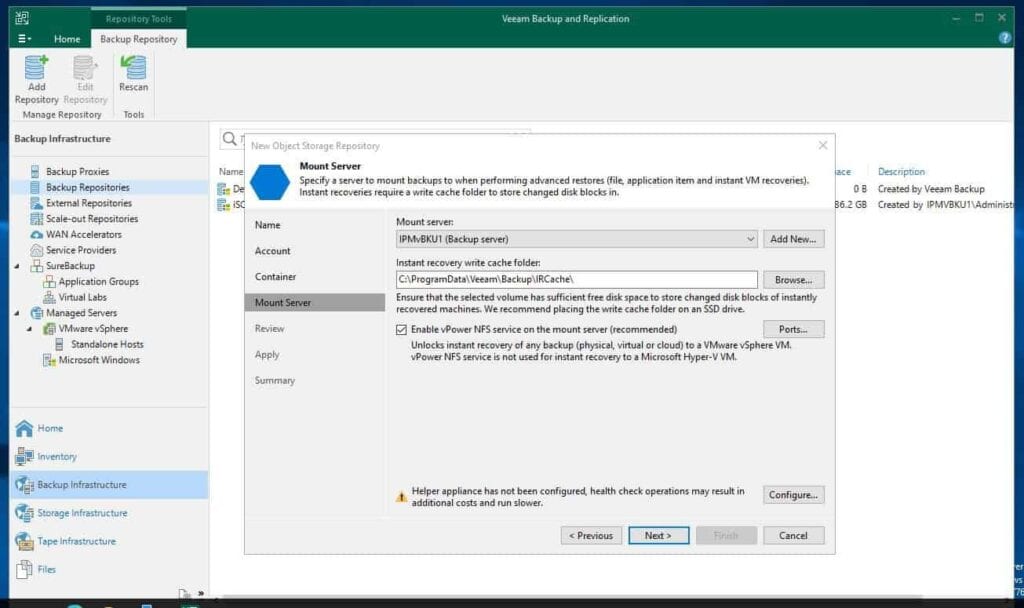
Task: Click the VMware vSphere node icon
Action: point(49,328)
